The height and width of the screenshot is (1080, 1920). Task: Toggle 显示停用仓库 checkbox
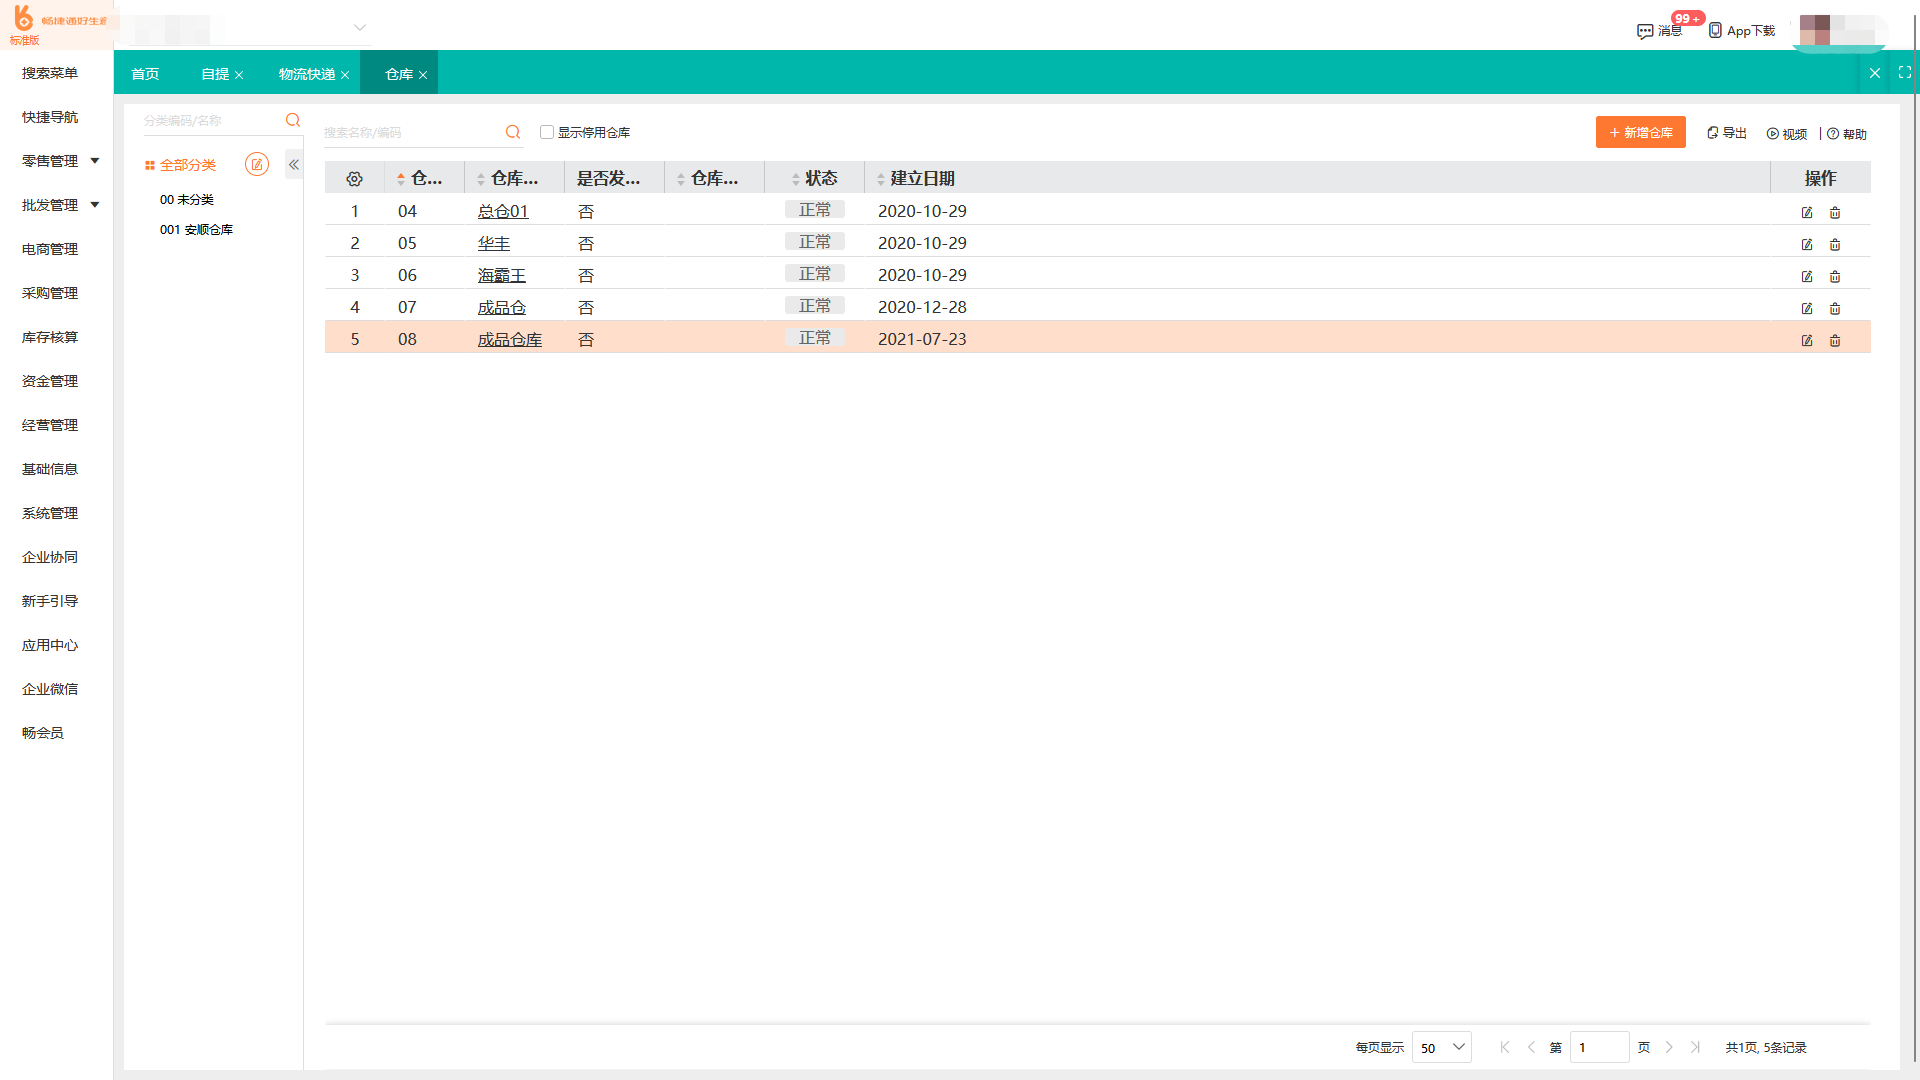point(546,132)
